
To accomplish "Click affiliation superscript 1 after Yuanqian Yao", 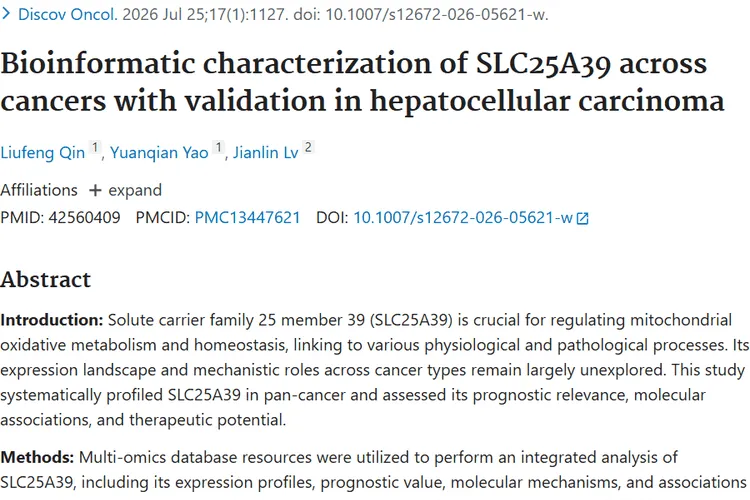I will (x=219, y=147).
